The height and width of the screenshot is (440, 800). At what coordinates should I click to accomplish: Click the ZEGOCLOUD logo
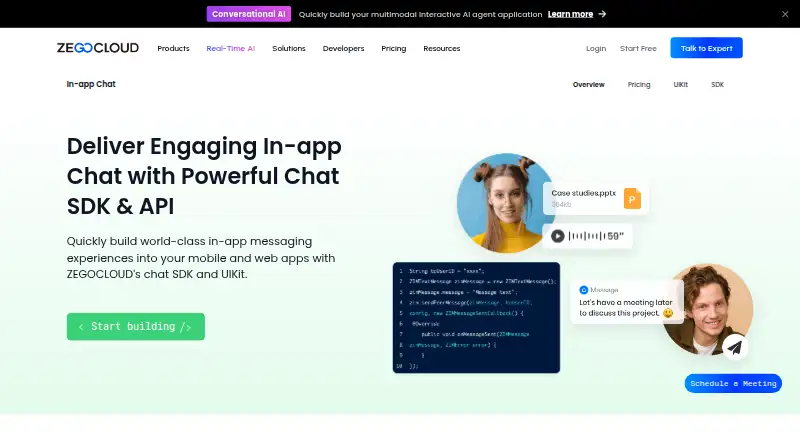click(x=98, y=48)
